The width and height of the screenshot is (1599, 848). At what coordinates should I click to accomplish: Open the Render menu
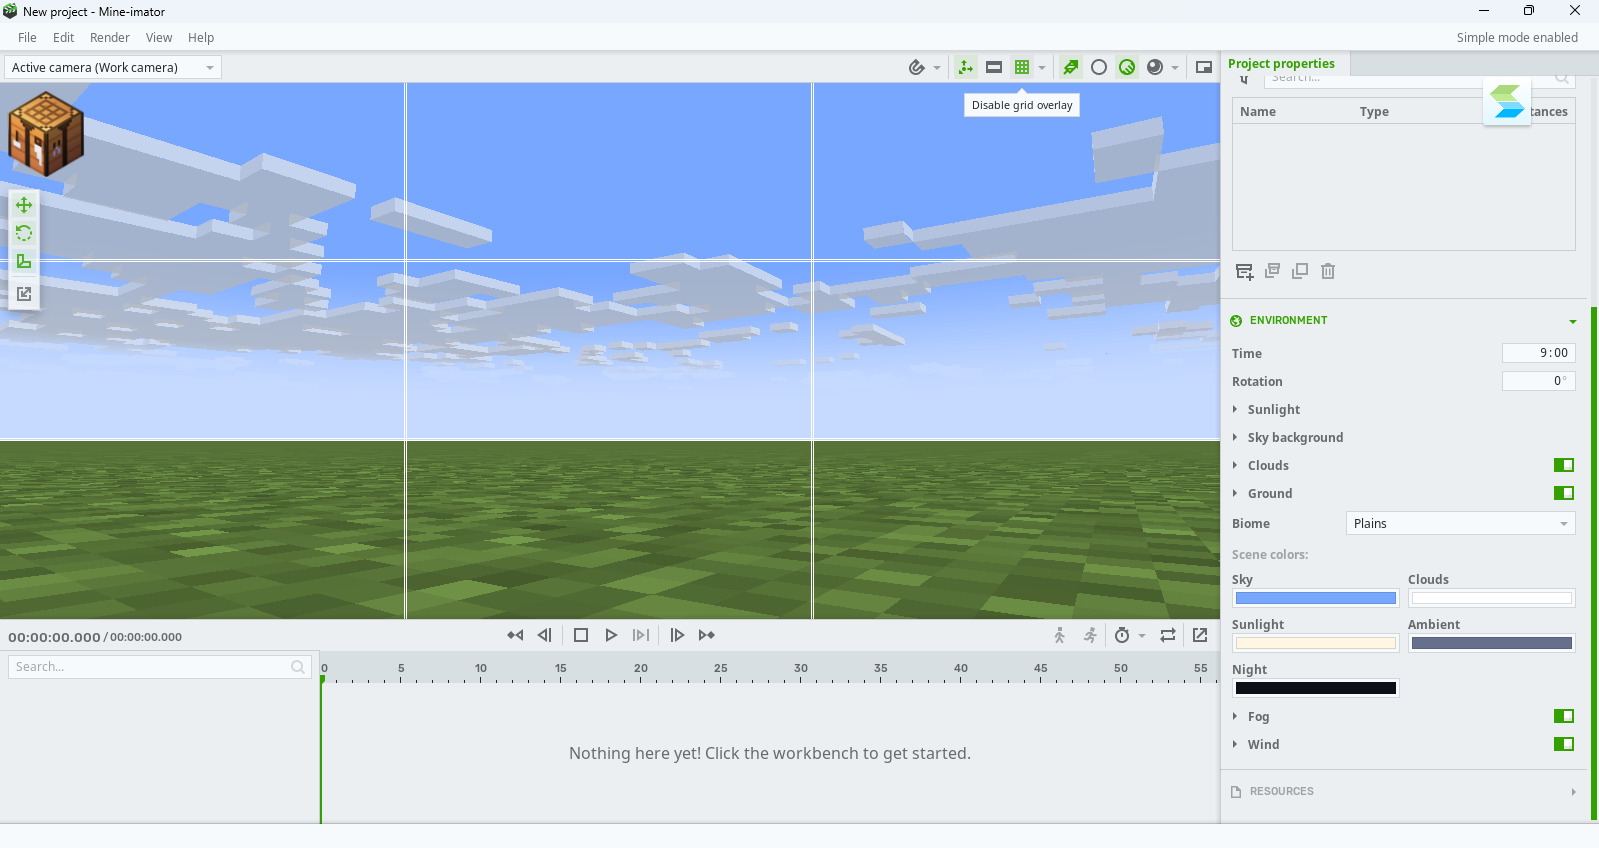click(109, 37)
